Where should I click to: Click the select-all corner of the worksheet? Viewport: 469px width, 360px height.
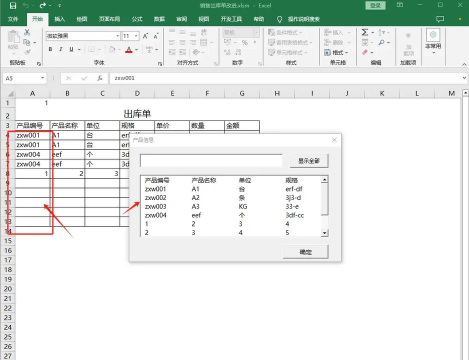coord(10,94)
